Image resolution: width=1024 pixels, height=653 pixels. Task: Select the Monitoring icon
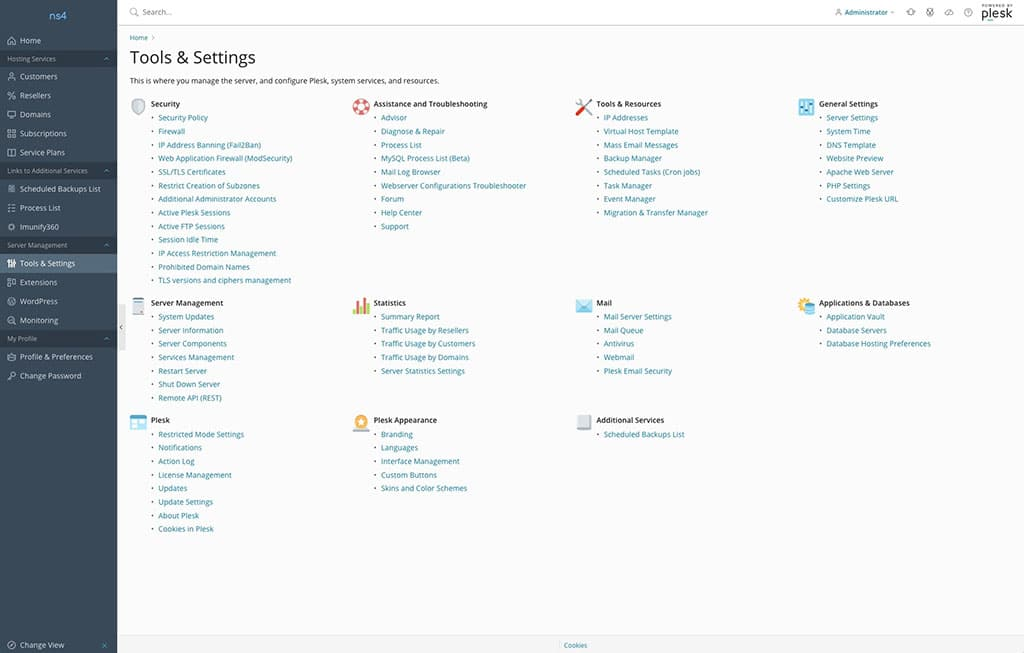11,319
